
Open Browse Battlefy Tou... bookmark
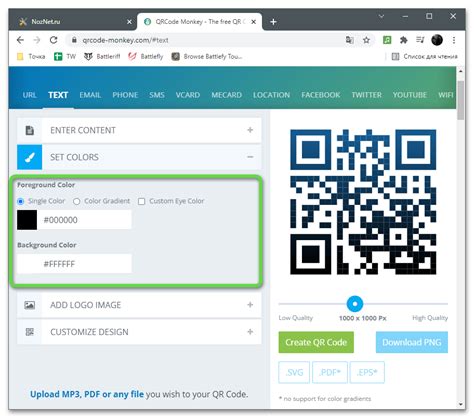[x=207, y=57]
